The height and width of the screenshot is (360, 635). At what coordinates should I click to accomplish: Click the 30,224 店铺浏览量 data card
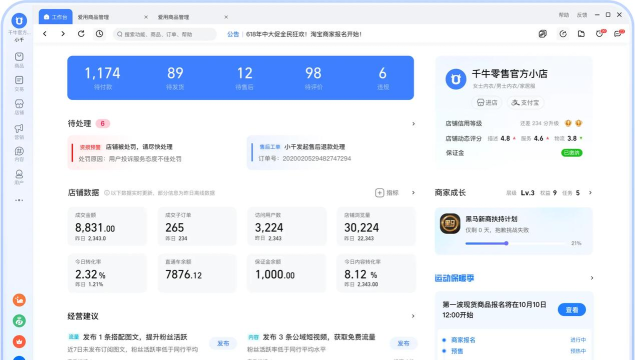click(376, 226)
